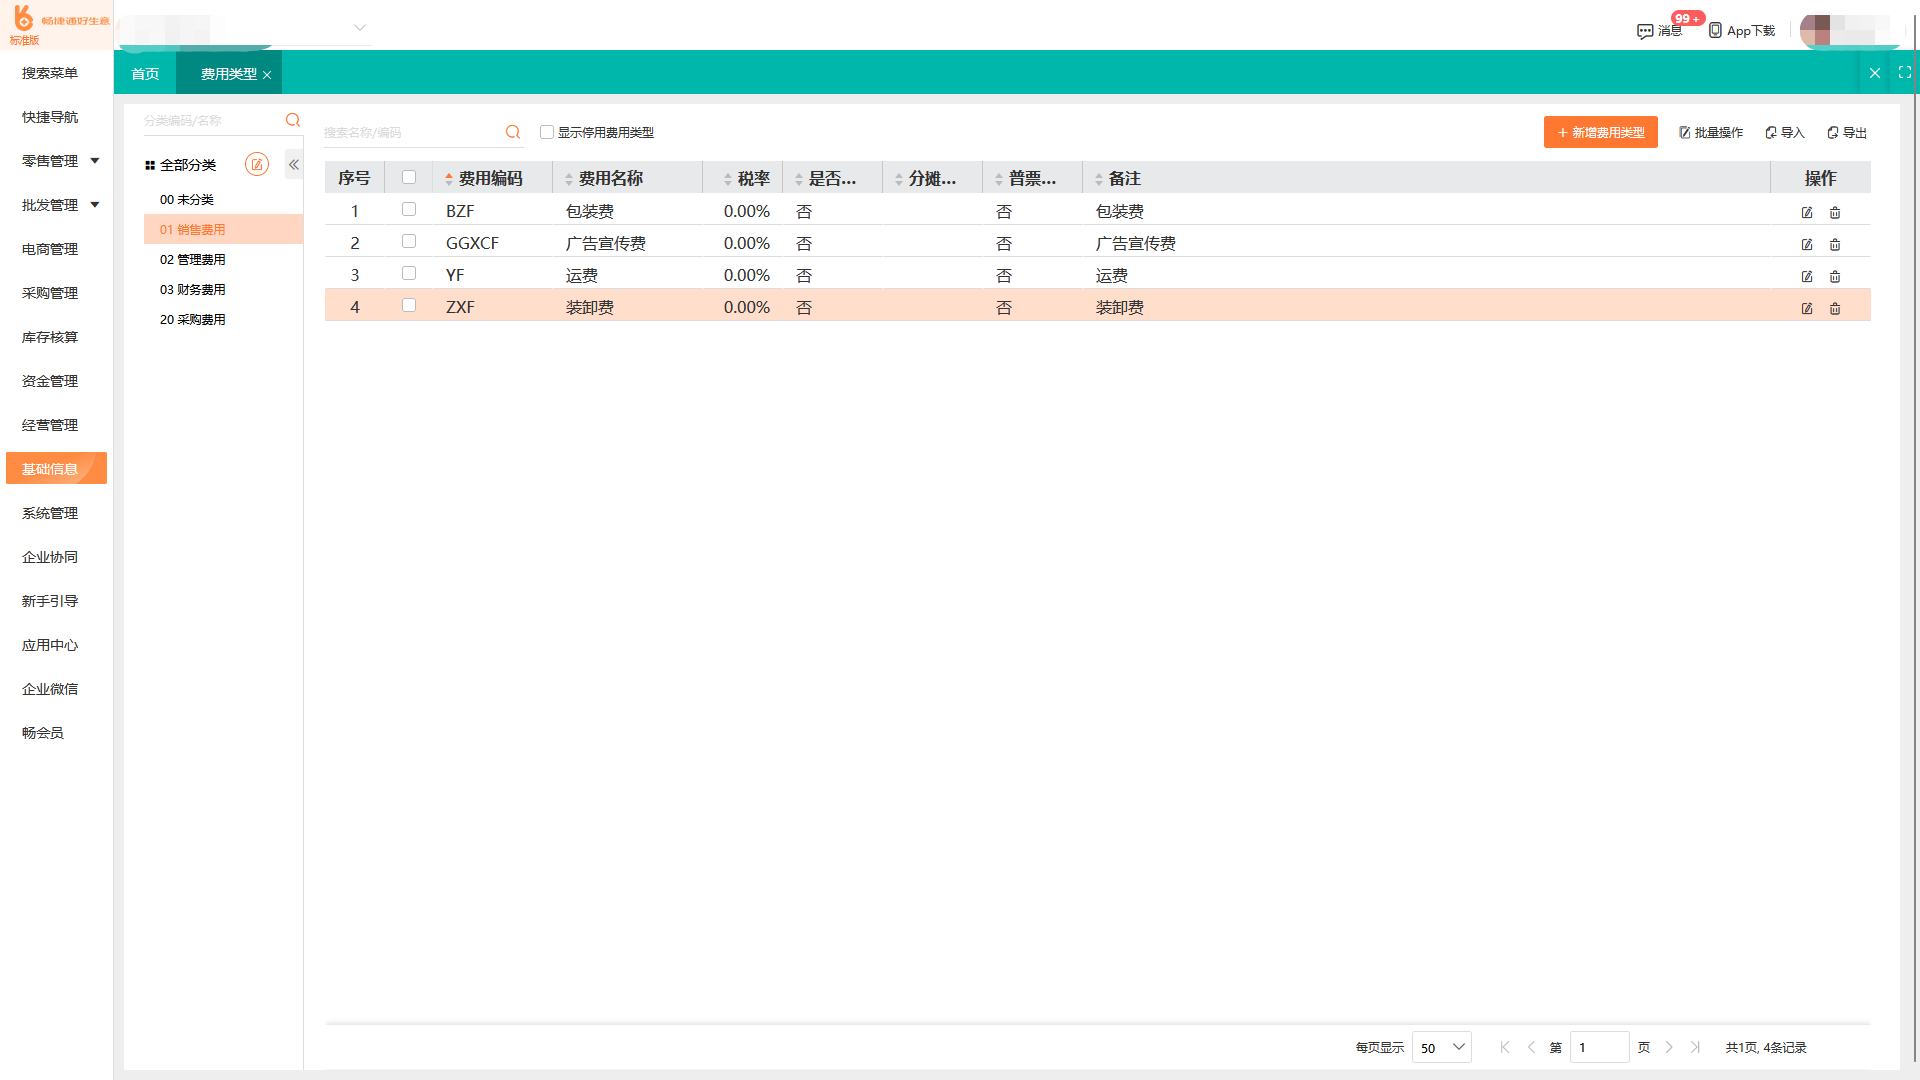Click 新增费用类型 button

[x=1601, y=131]
